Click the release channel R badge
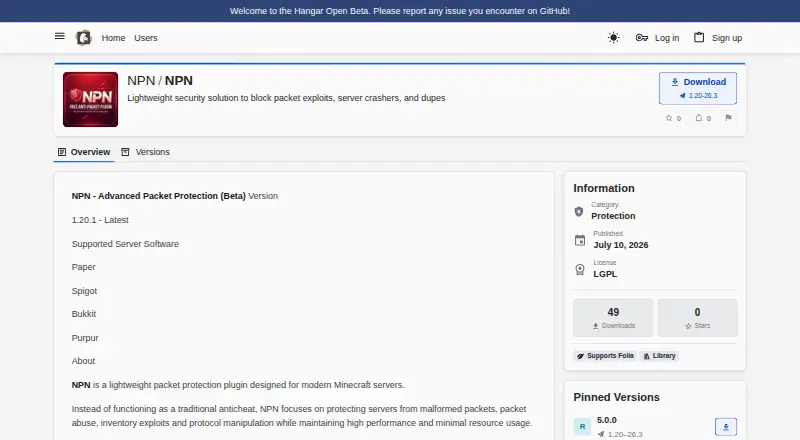This screenshot has height=440, width=800. tap(582, 427)
